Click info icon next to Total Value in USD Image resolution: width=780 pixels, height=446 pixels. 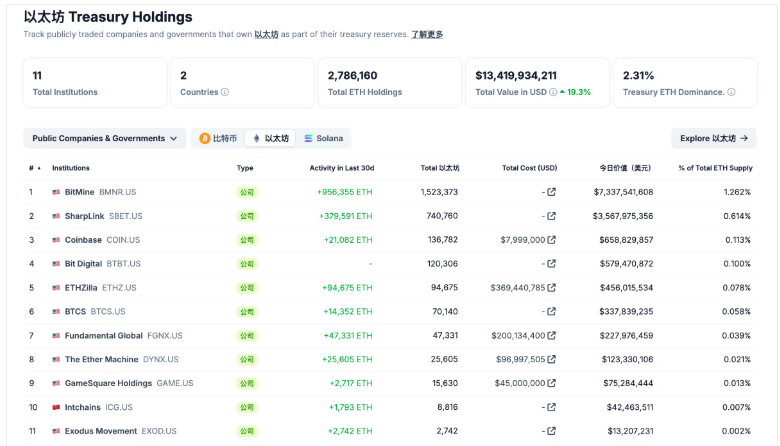[553, 92]
